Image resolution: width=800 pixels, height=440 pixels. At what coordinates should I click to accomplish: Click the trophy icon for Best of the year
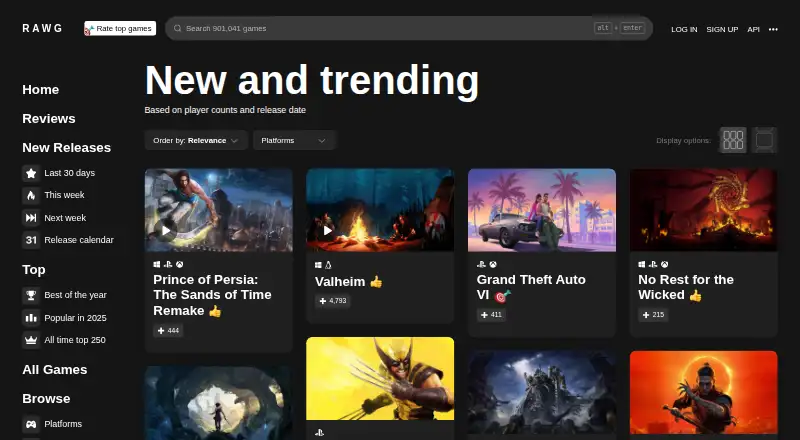coord(31,295)
